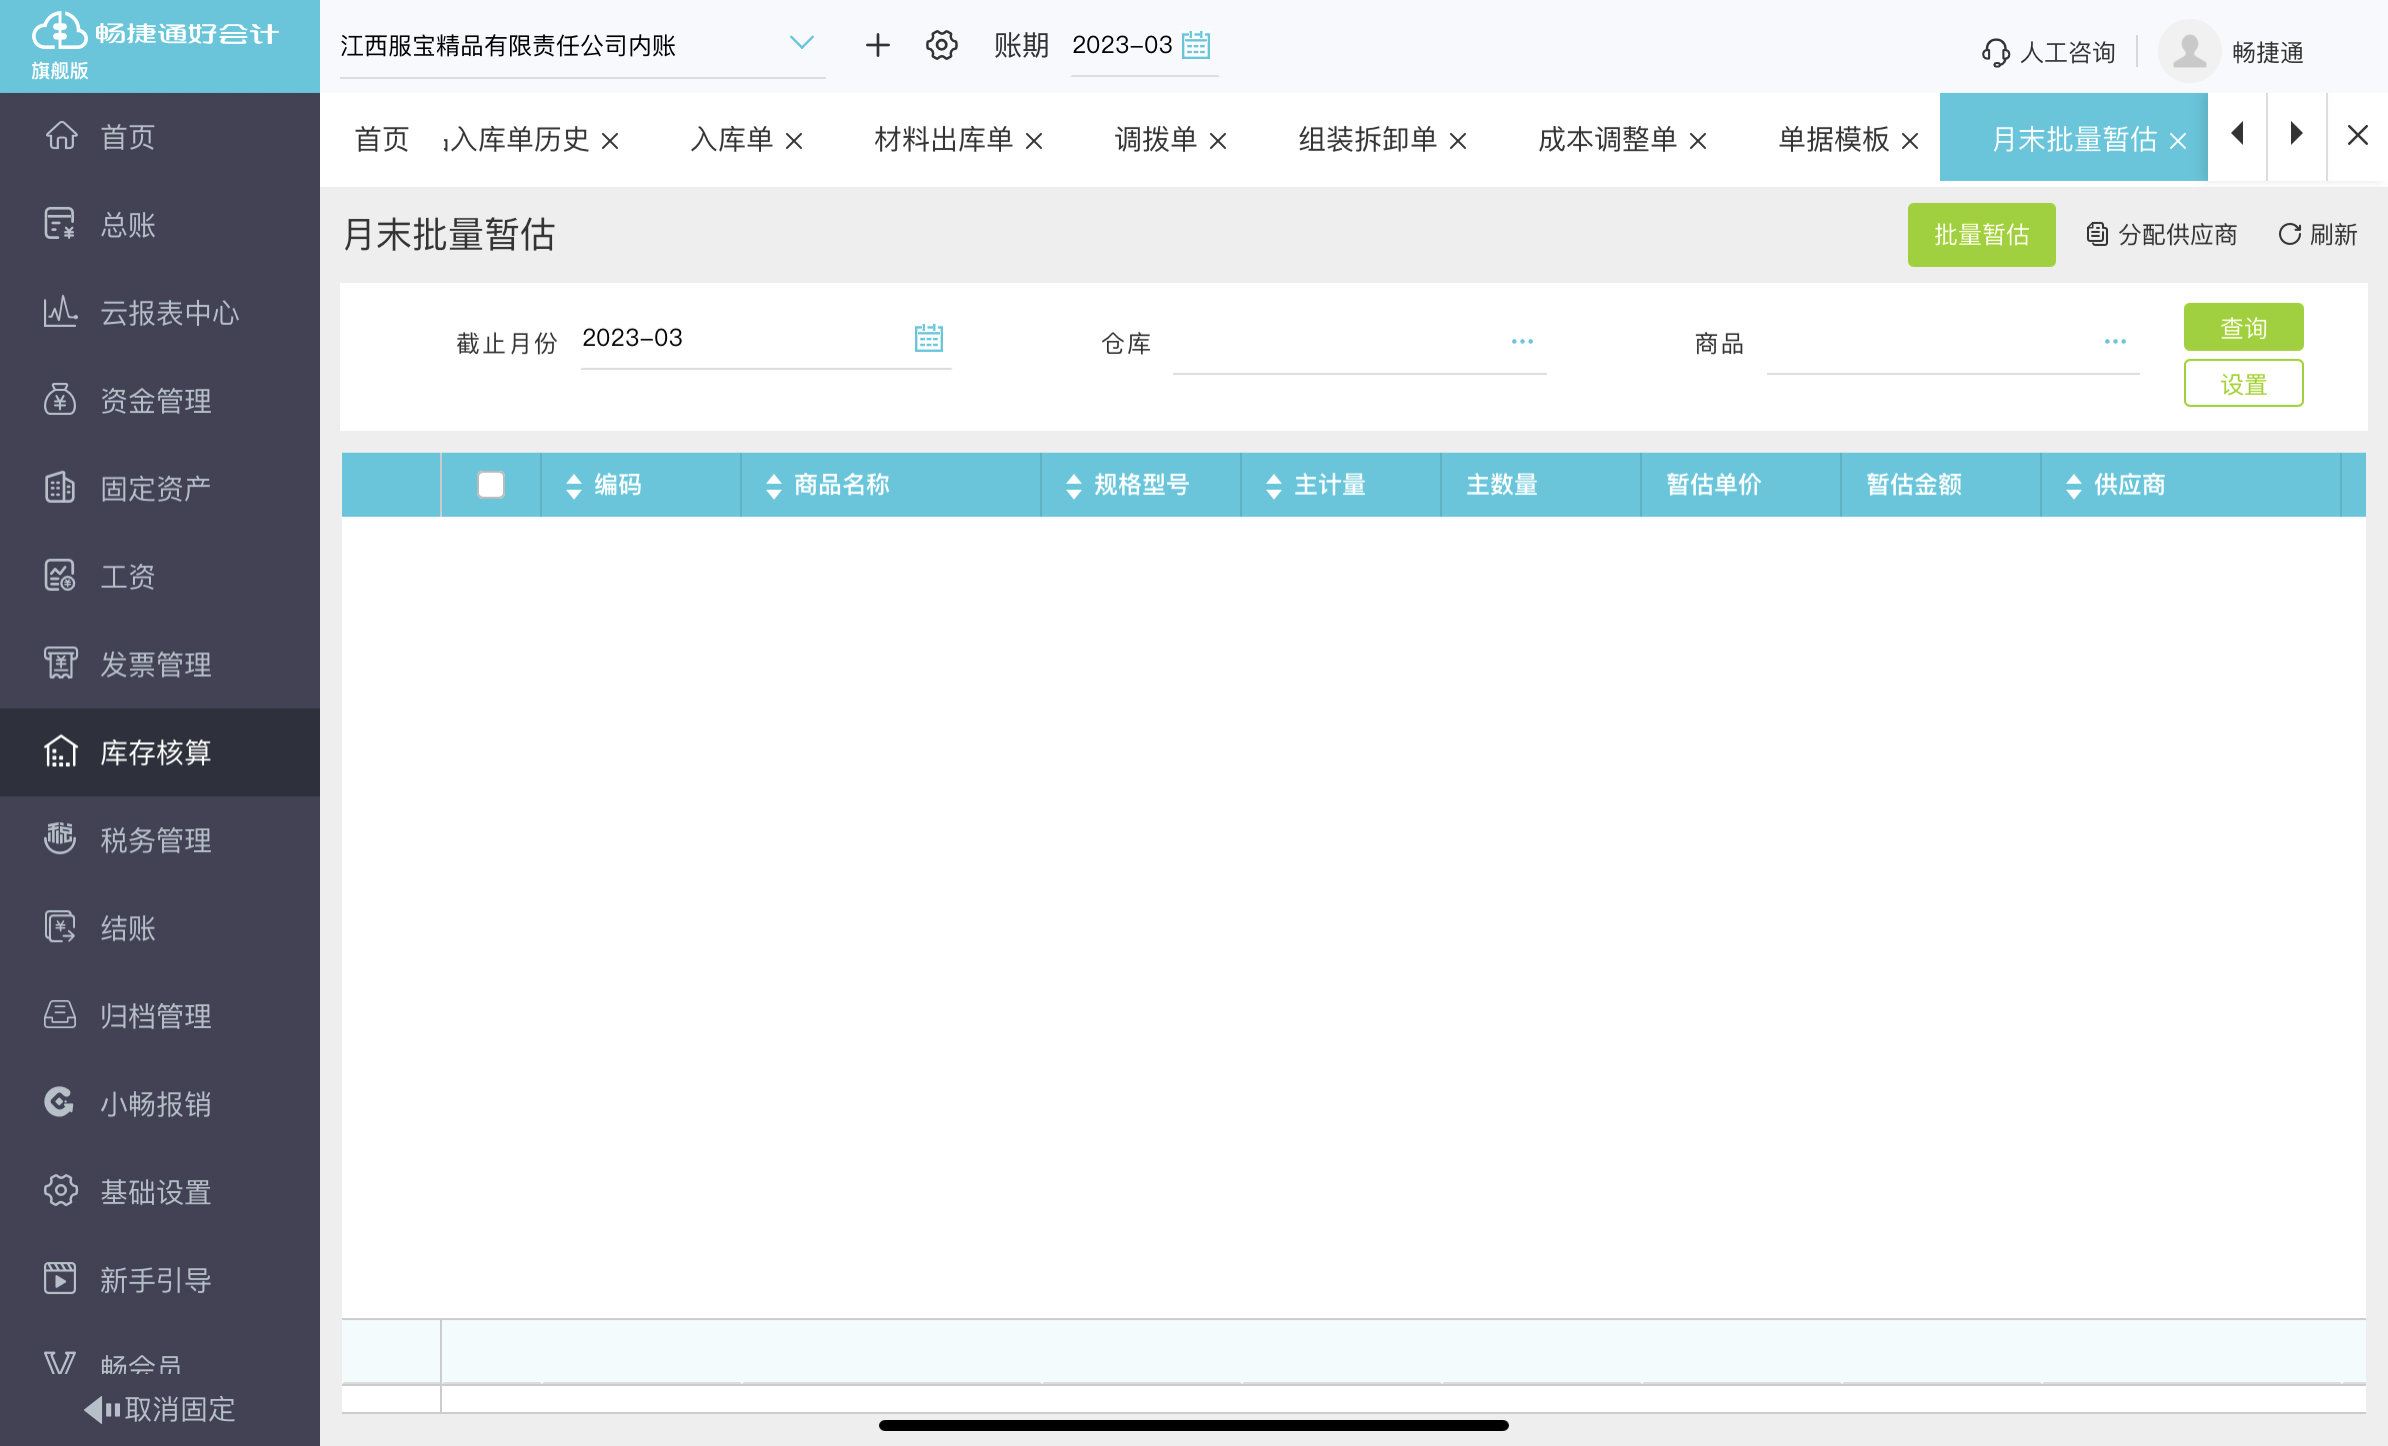2388x1446 pixels.
Task: Click the 查询 button
Action: [2243, 327]
